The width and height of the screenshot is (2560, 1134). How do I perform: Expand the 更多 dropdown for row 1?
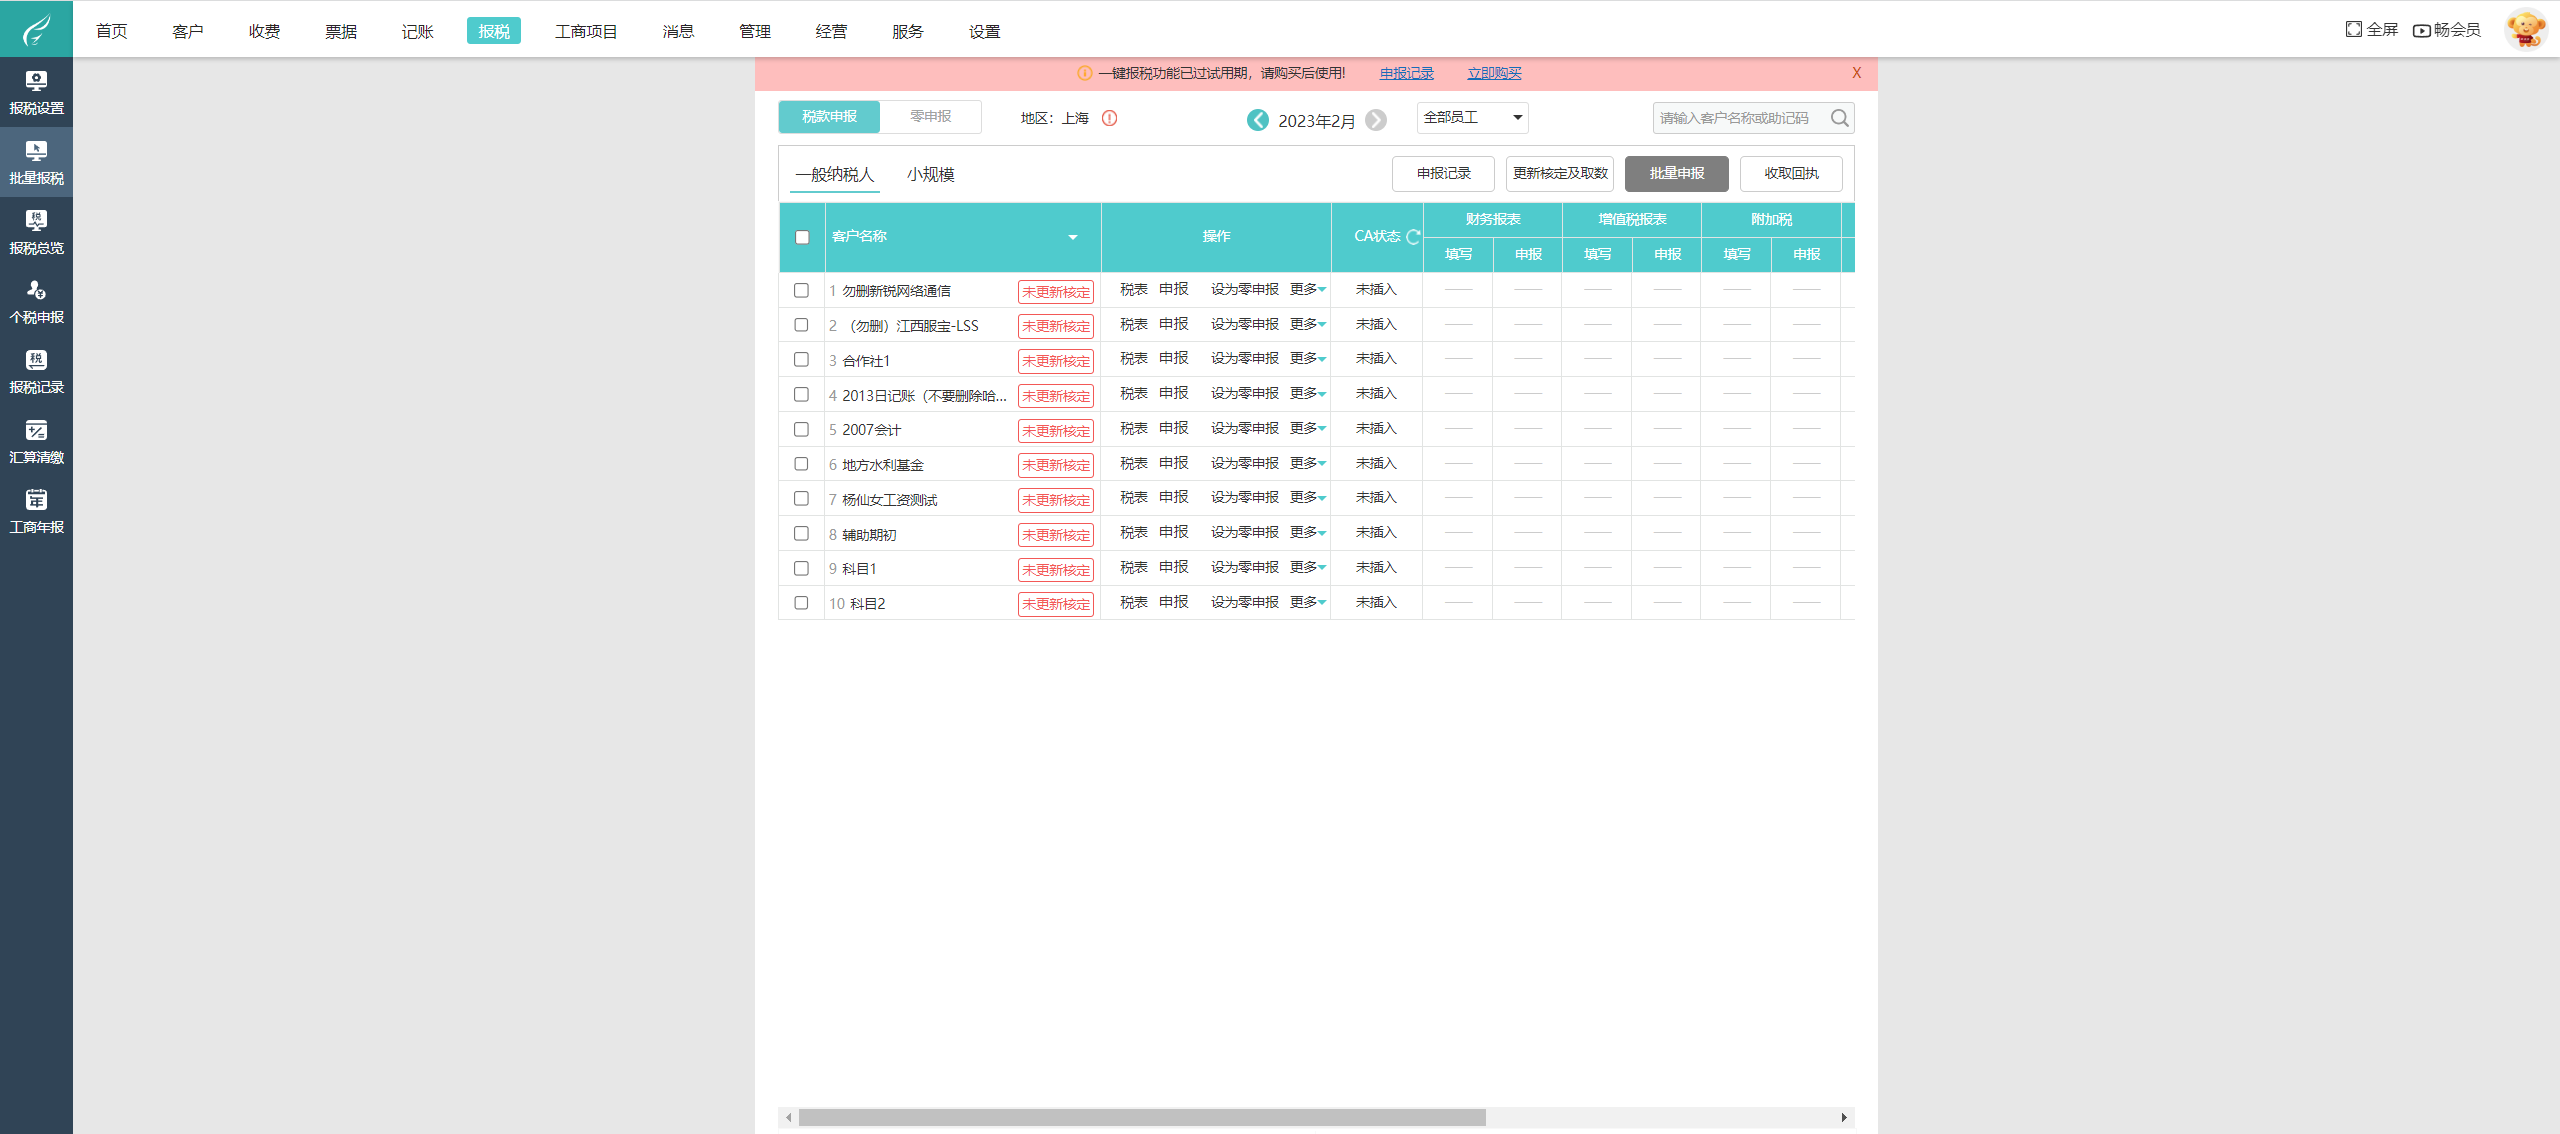tap(1308, 290)
